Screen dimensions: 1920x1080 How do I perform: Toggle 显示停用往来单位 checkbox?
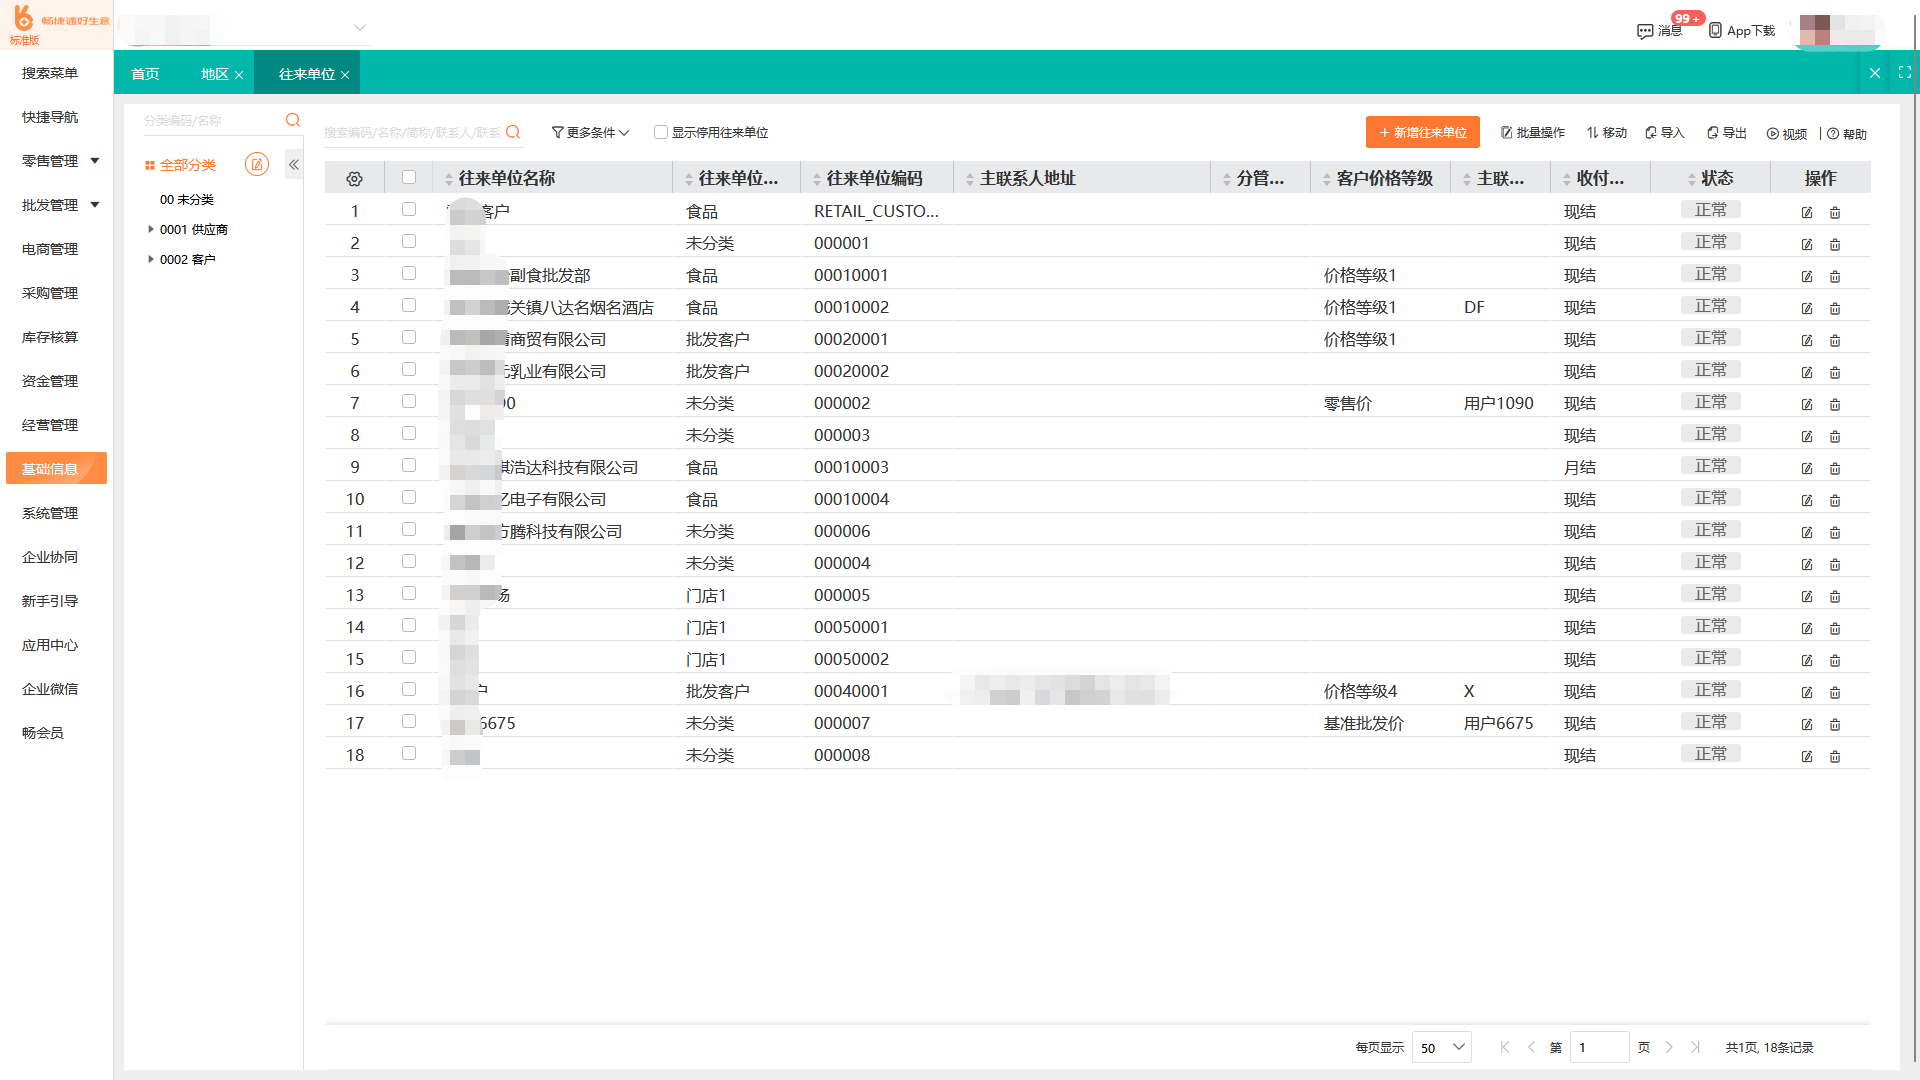point(662,132)
